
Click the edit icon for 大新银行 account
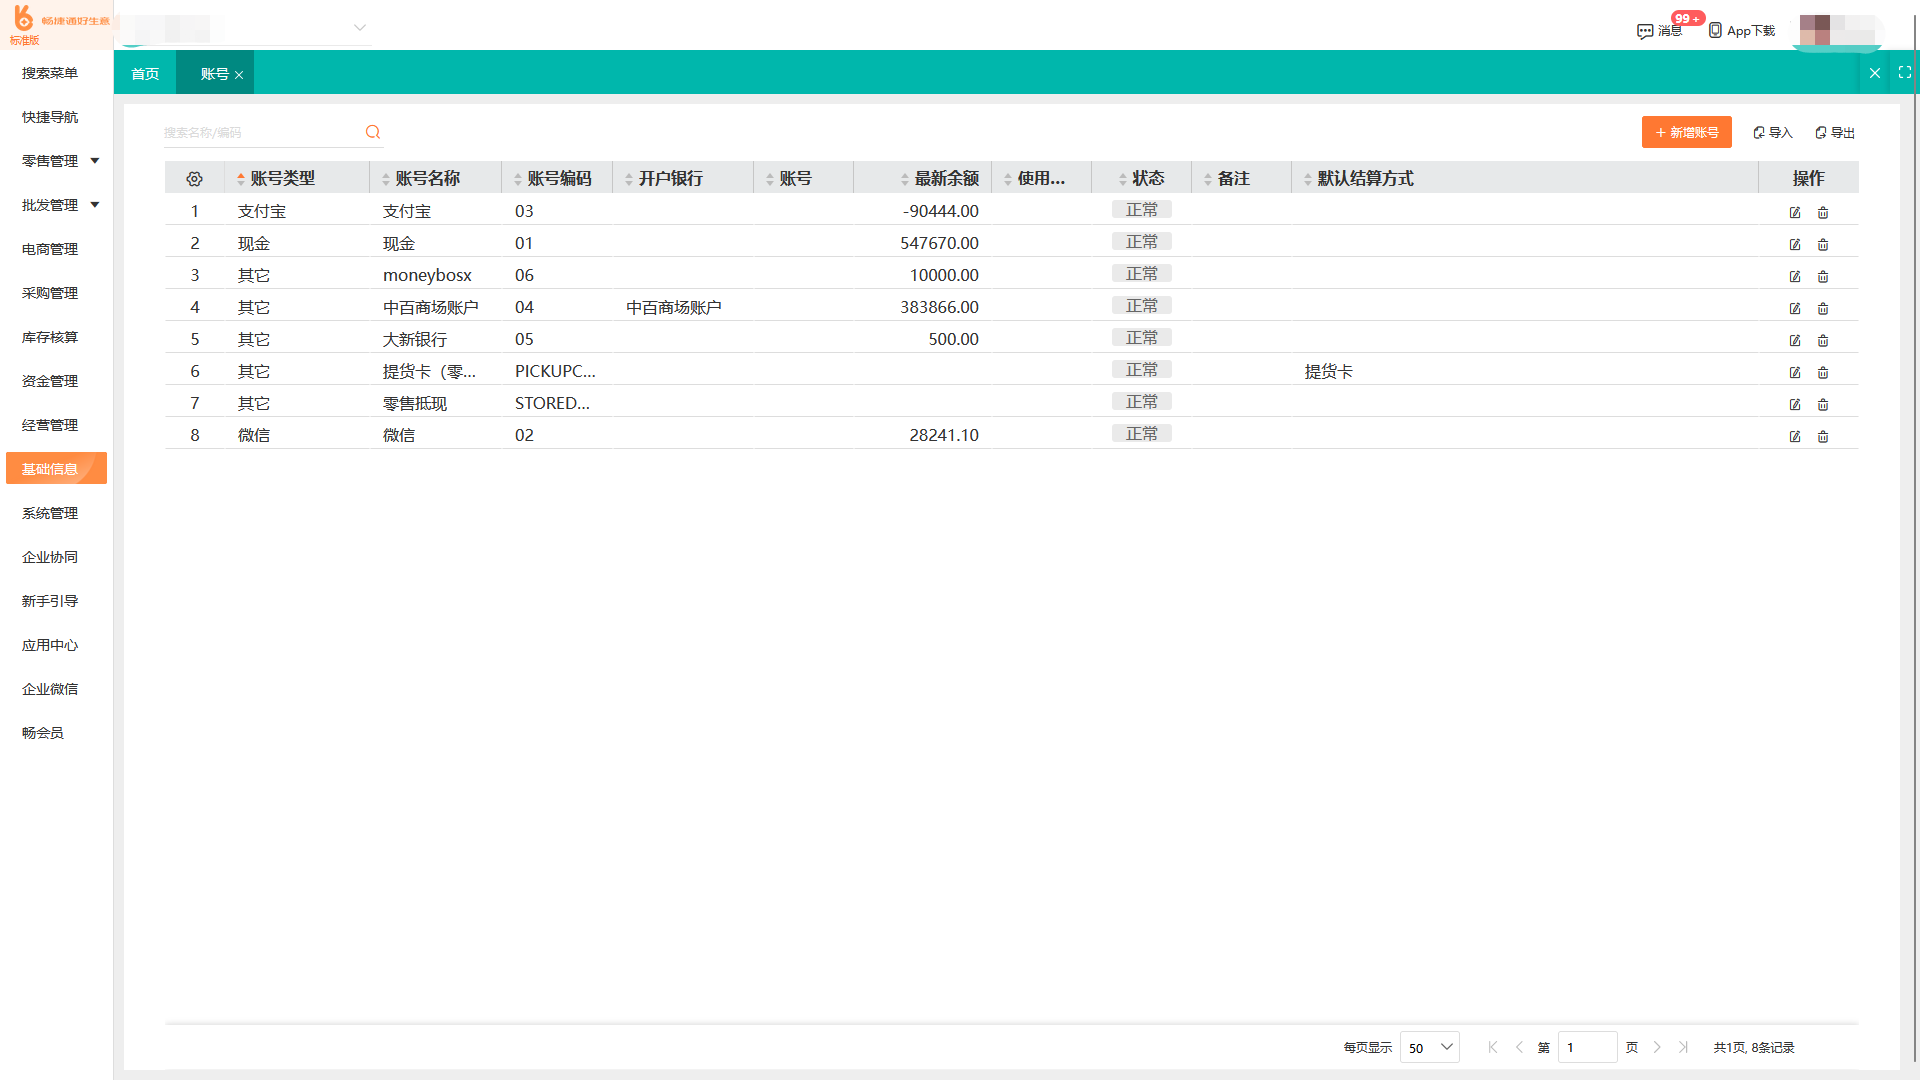(x=1795, y=339)
